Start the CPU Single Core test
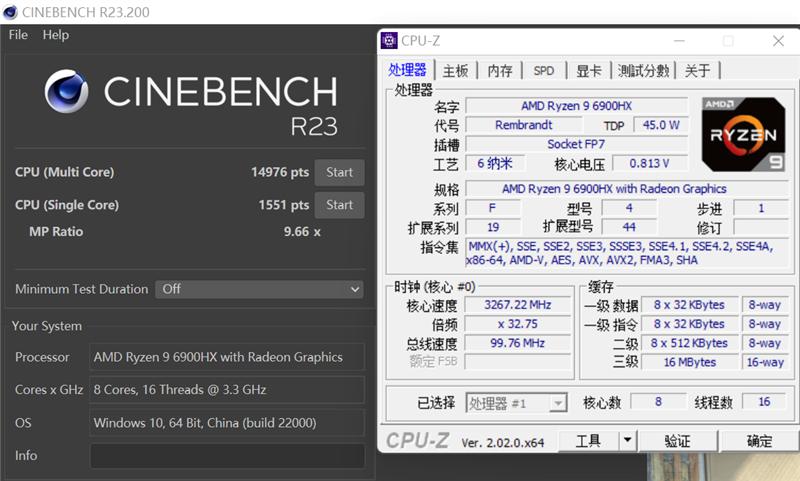This screenshot has height=481, width=800. 339,205
